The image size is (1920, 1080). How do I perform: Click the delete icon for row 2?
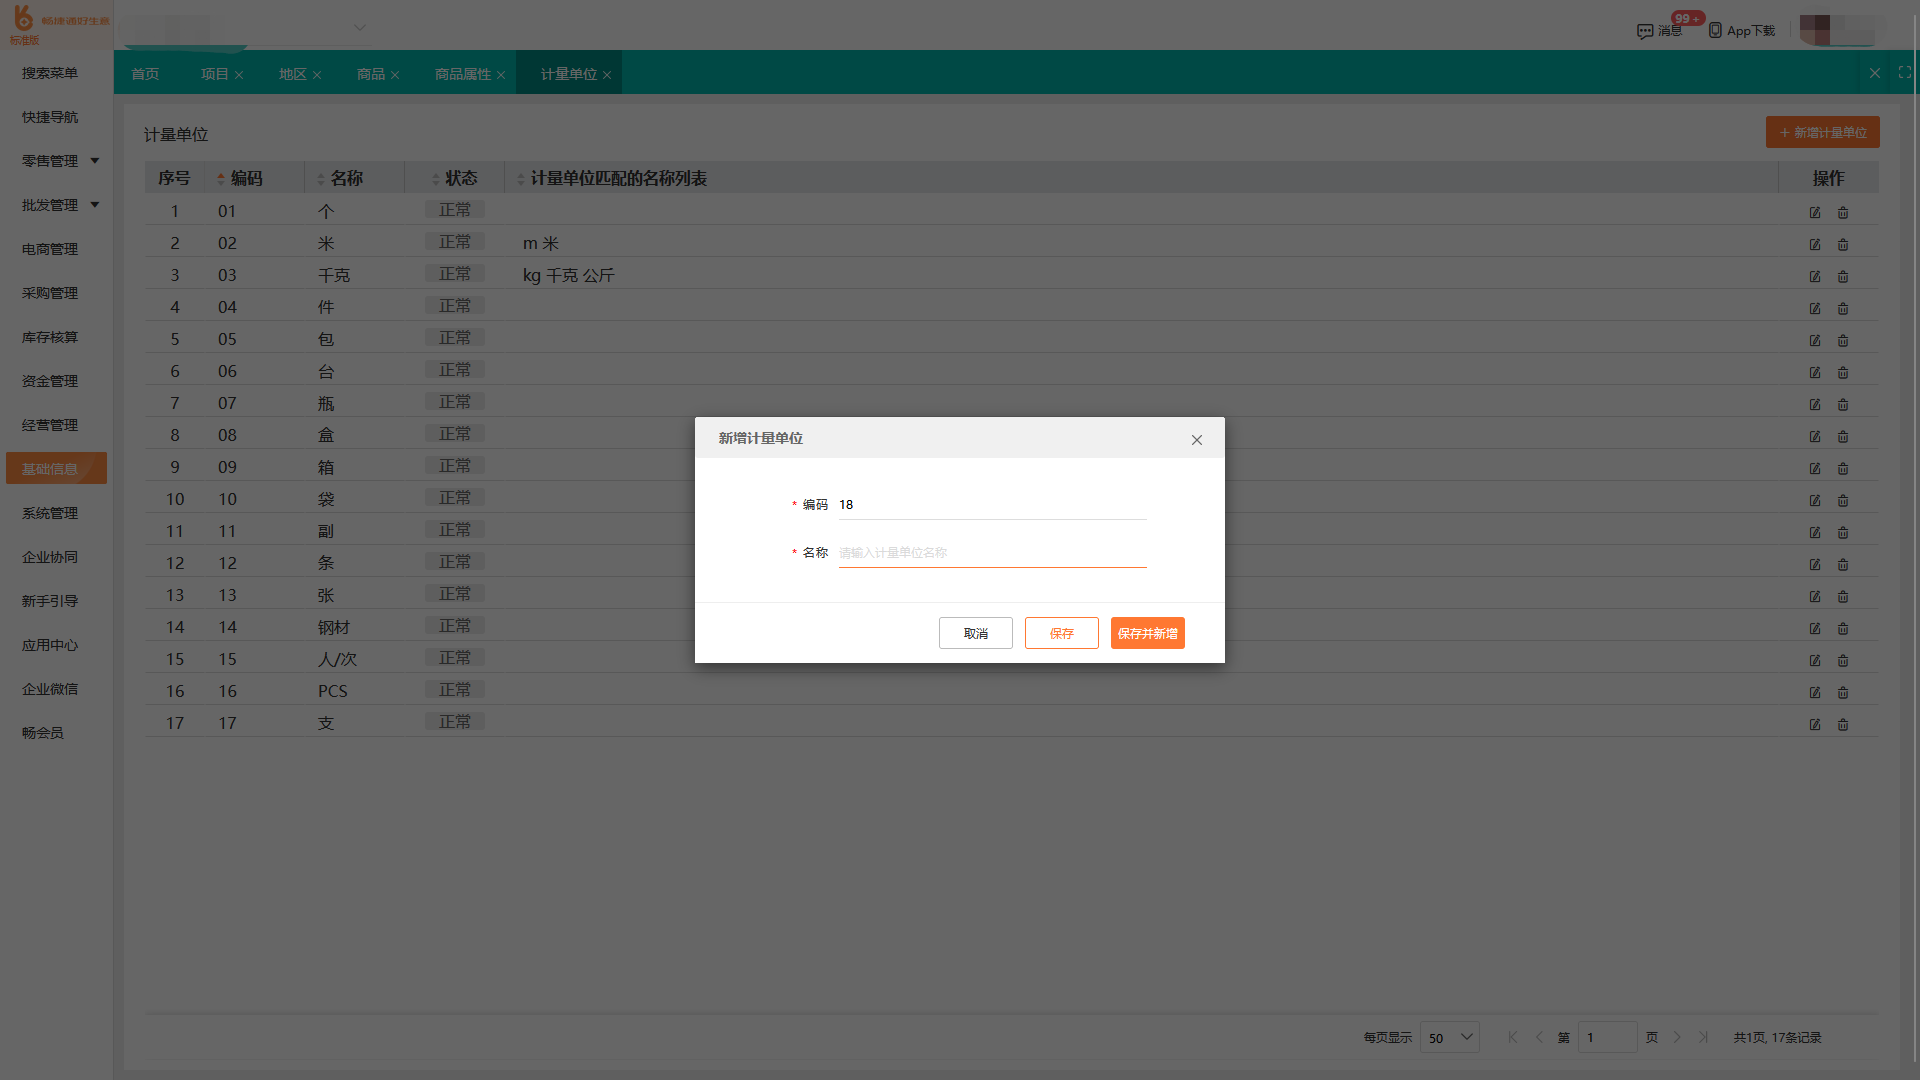[x=1842, y=244]
